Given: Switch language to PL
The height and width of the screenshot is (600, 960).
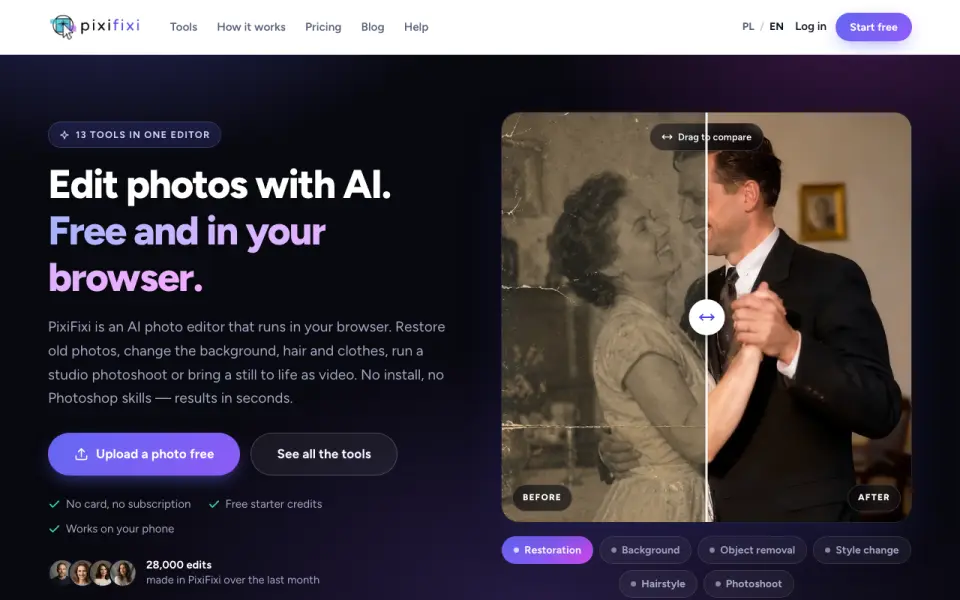Looking at the screenshot, I should pos(748,26).
